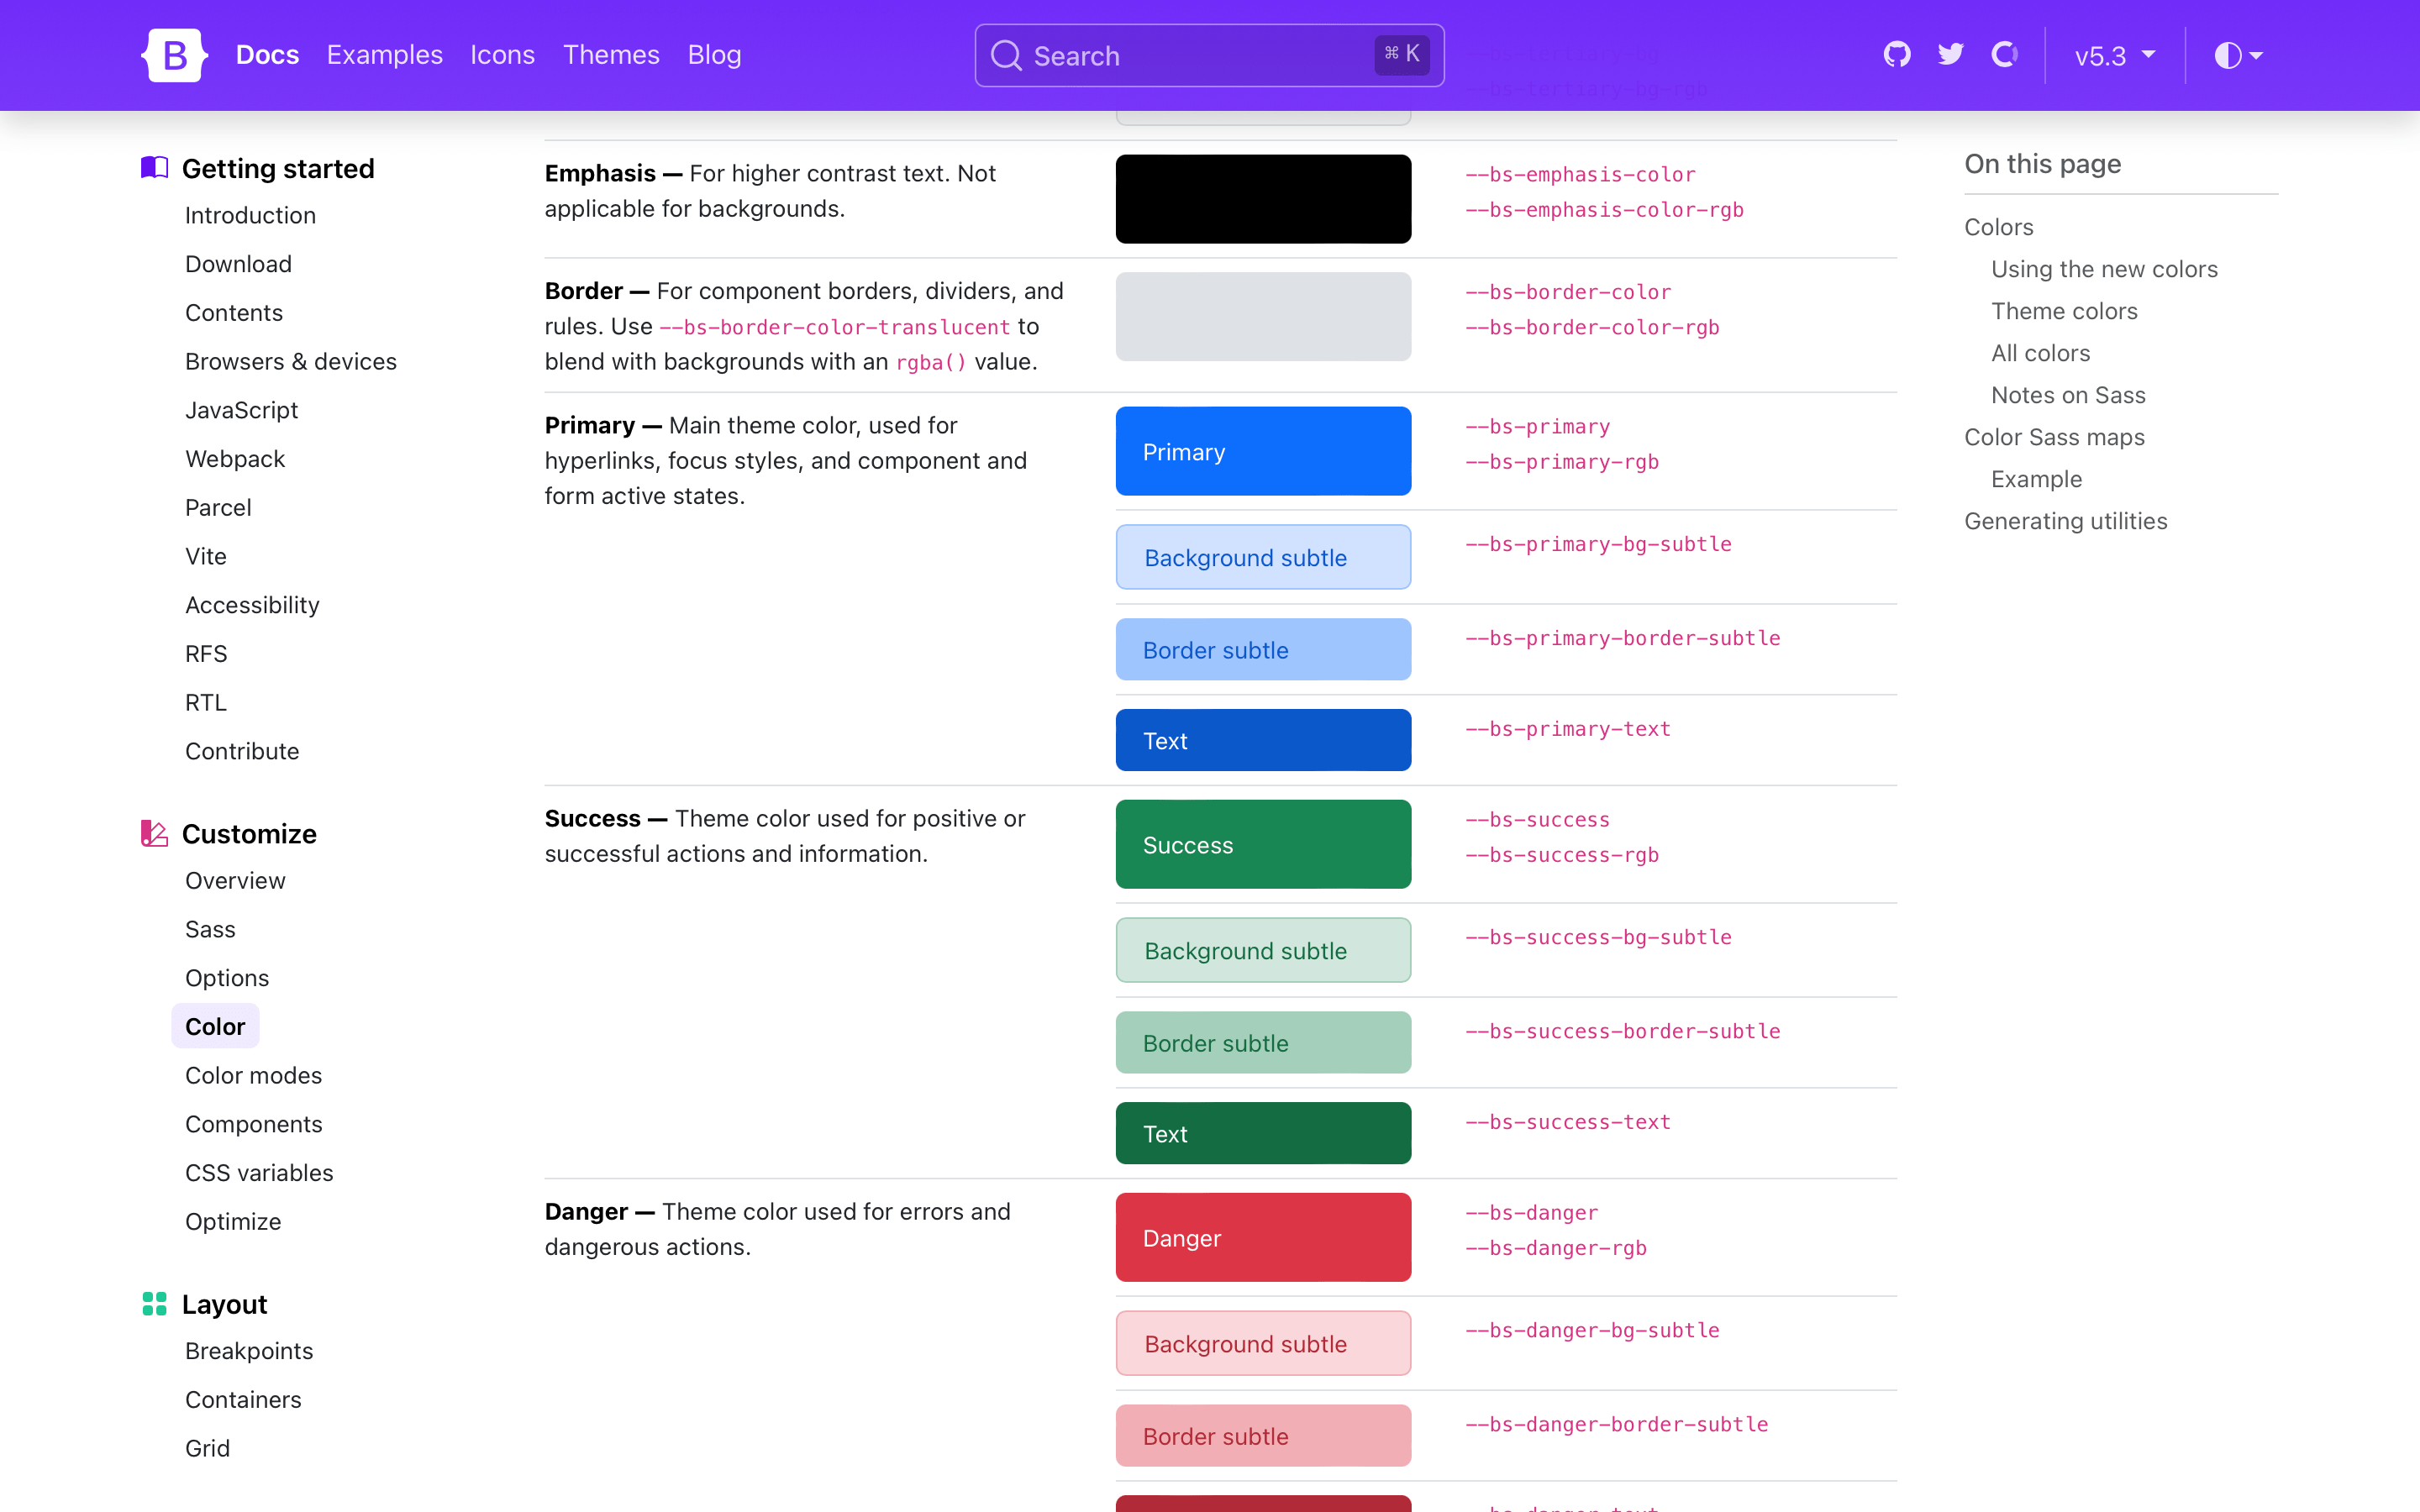Select the Docs menu item

266,54
